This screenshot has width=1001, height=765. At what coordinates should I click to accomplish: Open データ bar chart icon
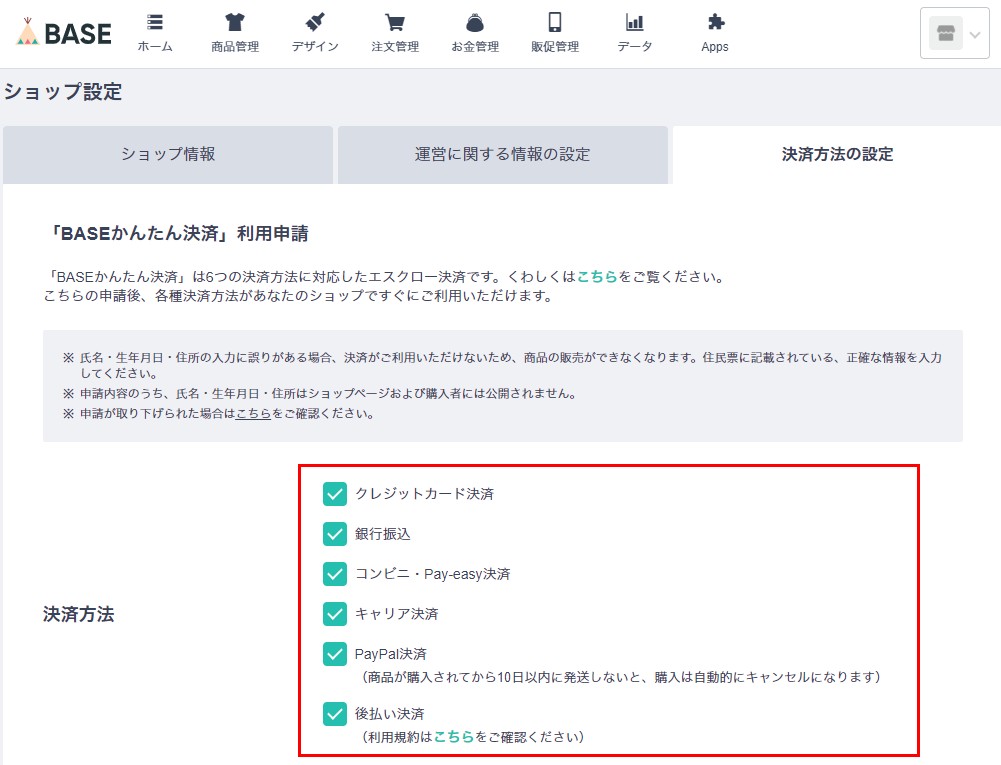[x=635, y=23]
